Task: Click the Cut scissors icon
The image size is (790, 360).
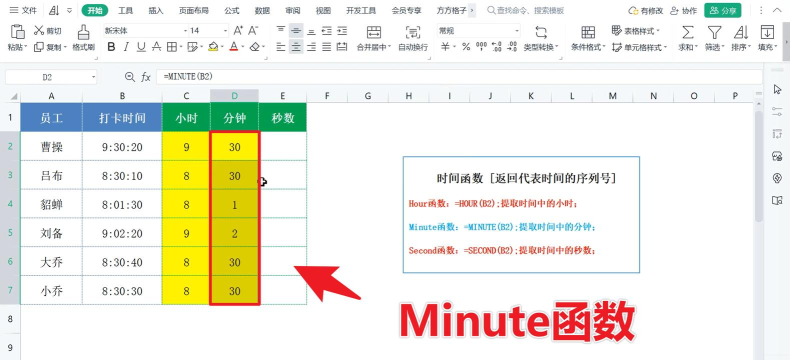Action: tap(39, 31)
